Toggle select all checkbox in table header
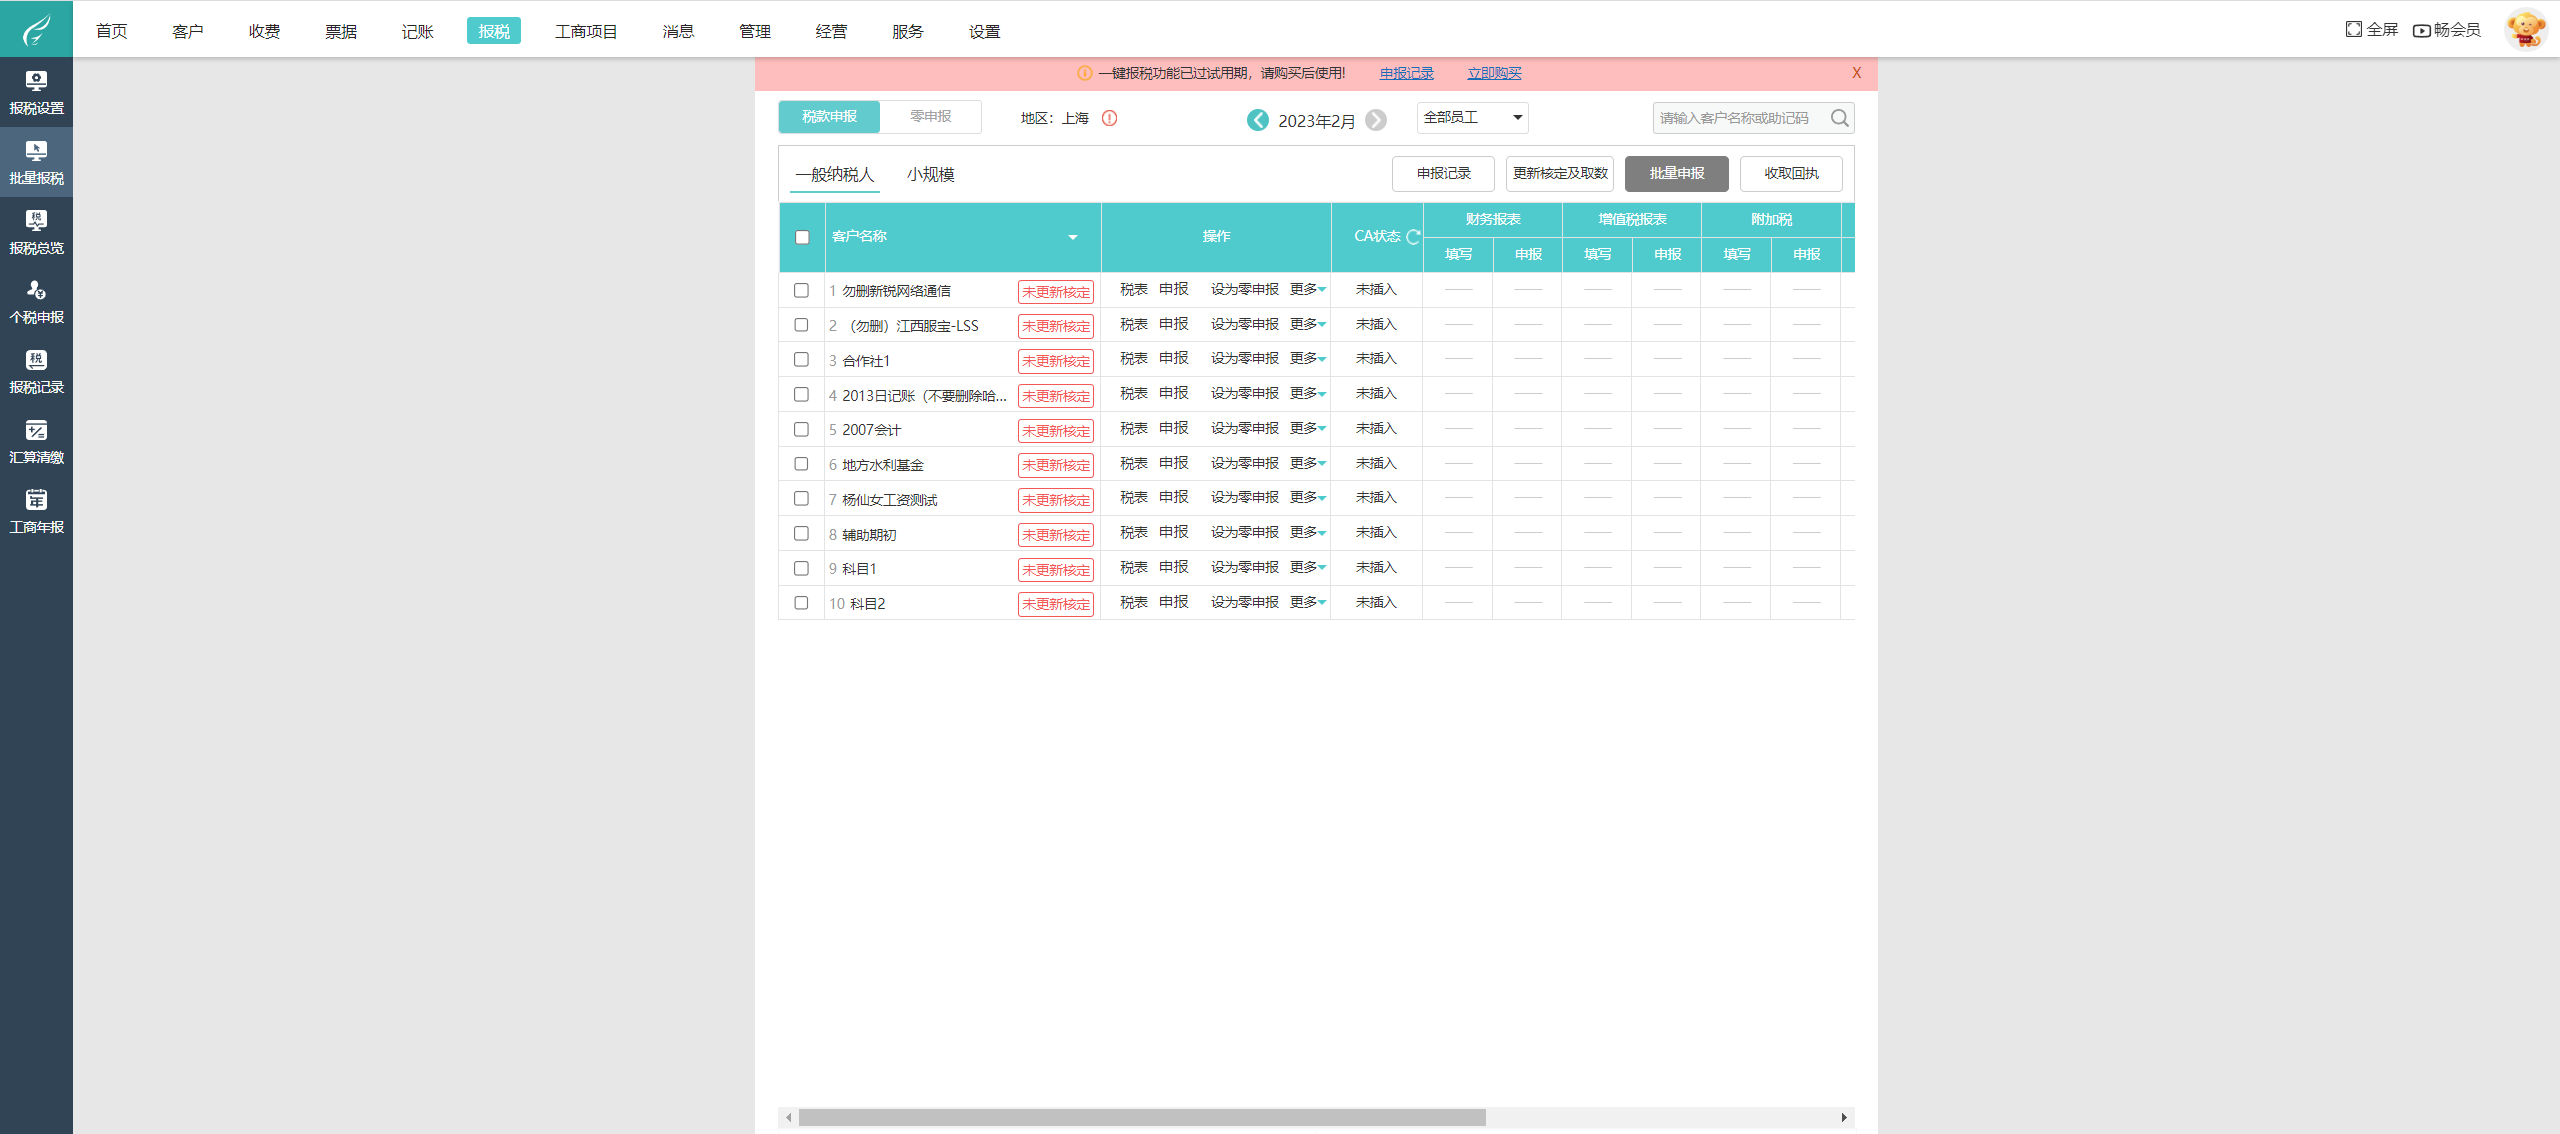 pos(802,238)
